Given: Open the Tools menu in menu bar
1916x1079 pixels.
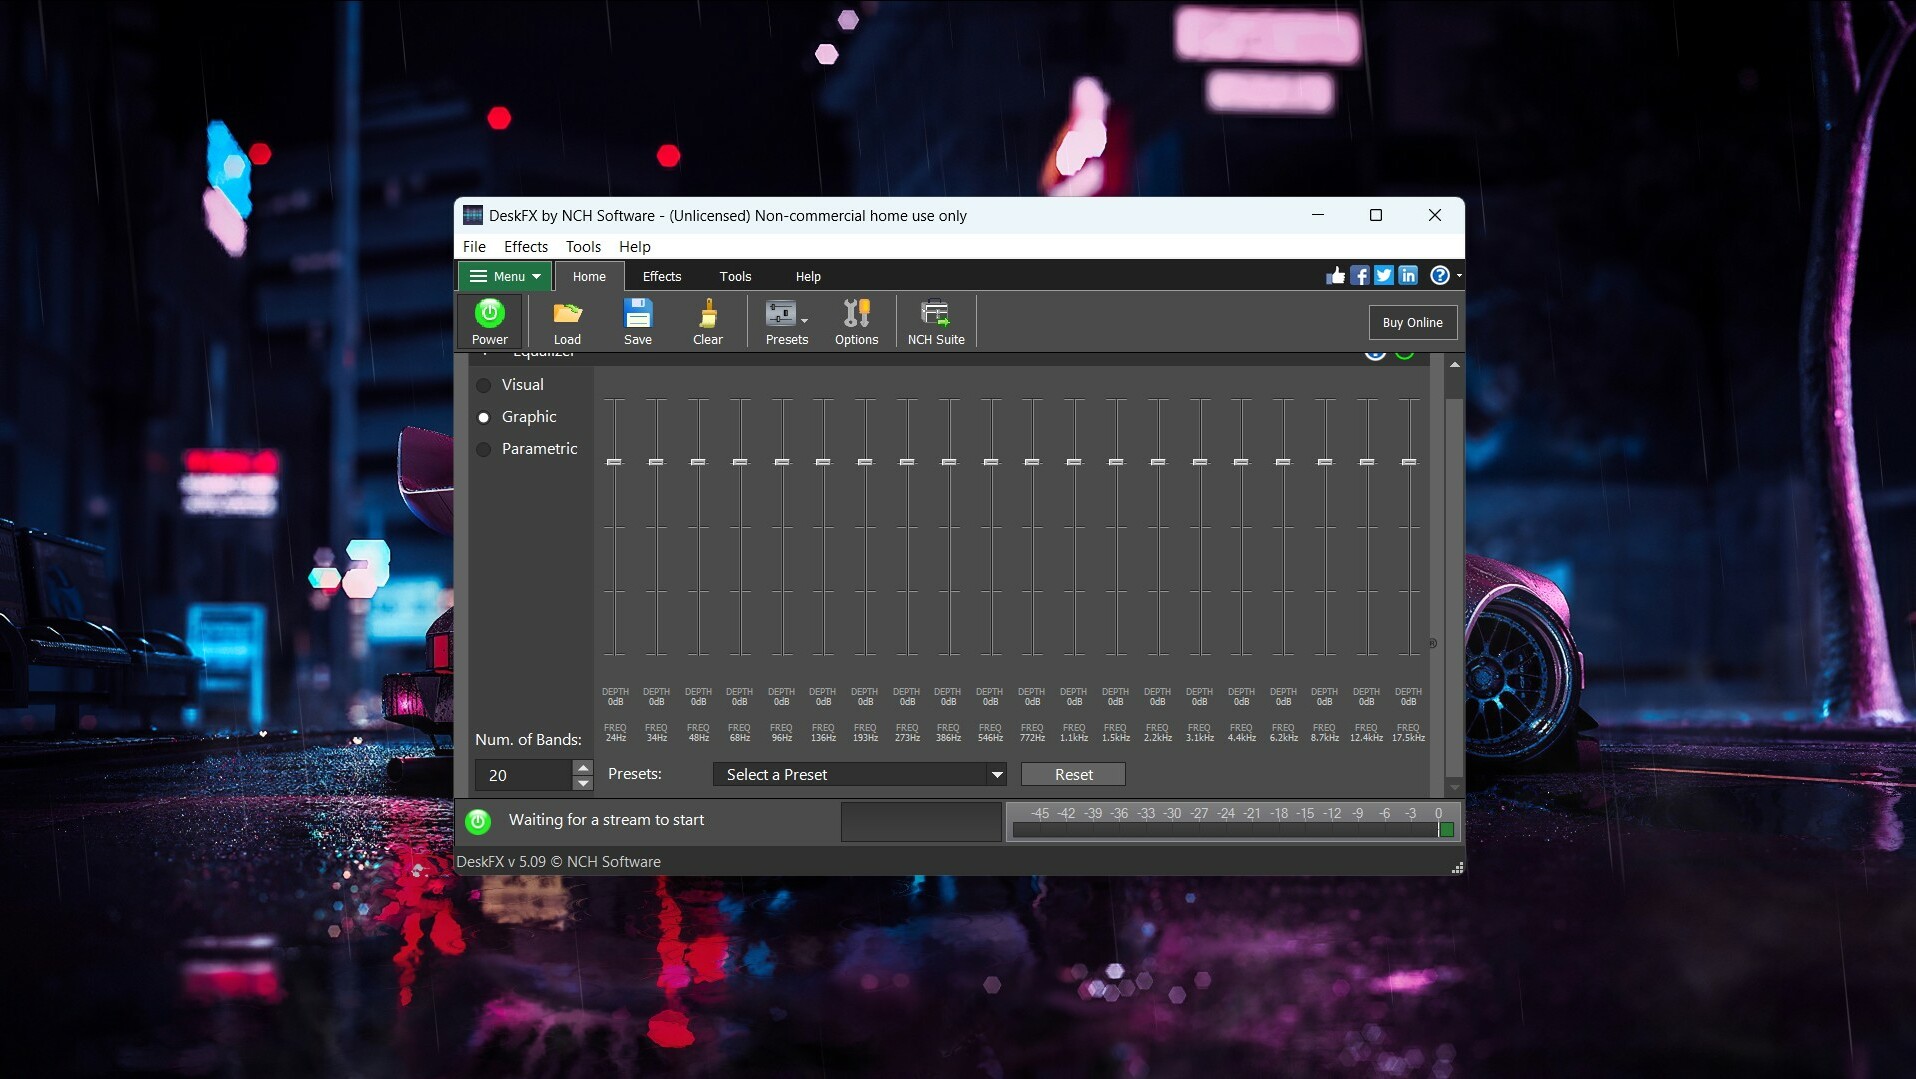Looking at the screenshot, I should 583,246.
